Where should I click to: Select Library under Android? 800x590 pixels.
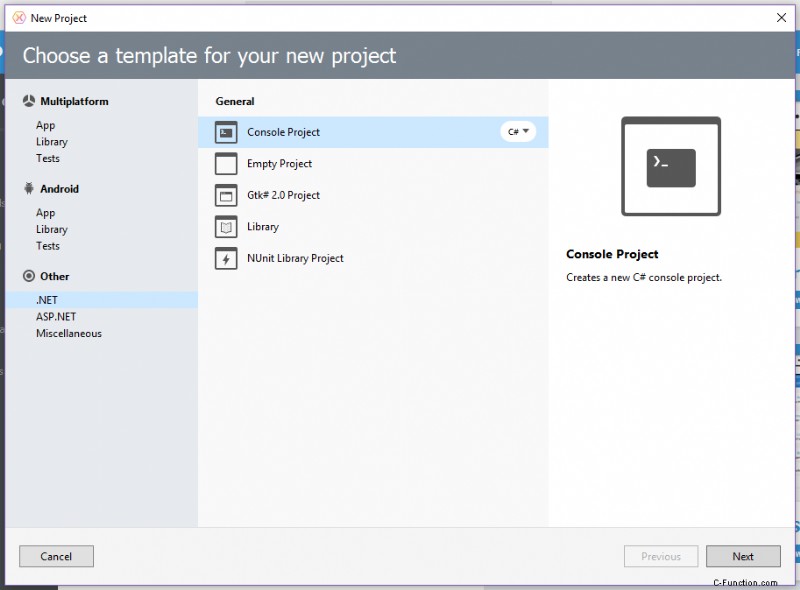pyautogui.click(x=52, y=229)
